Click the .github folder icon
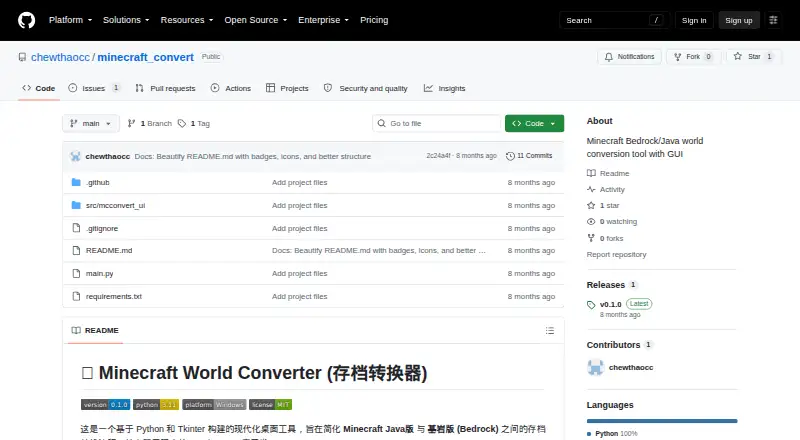 (76, 182)
